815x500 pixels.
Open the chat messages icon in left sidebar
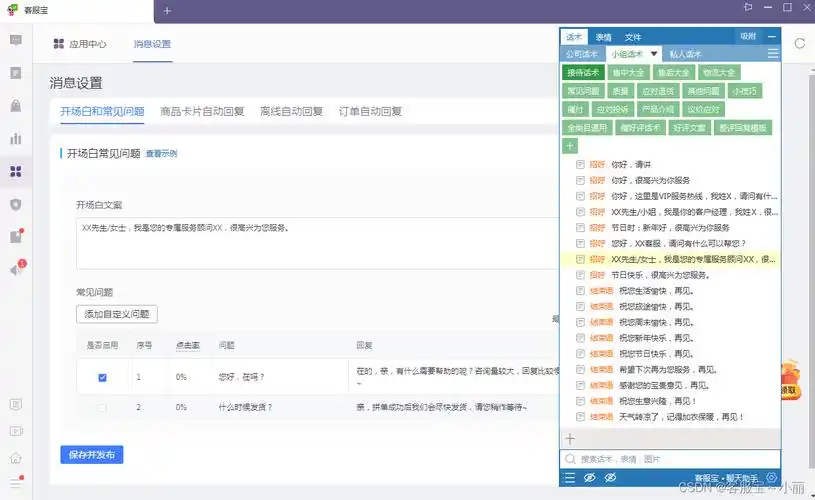pyautogui.click(x=16, y=41)
